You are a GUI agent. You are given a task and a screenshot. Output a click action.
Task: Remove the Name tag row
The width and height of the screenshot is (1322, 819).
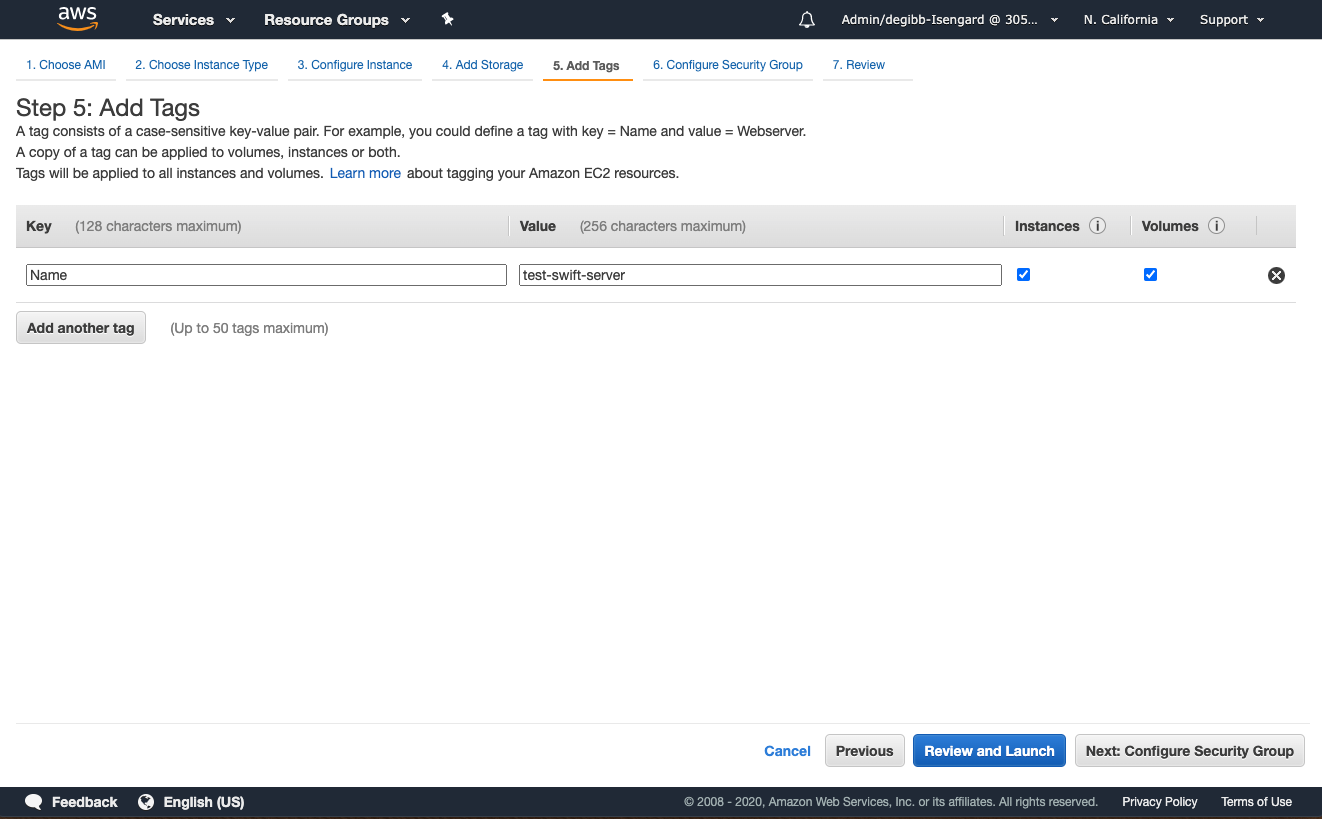[1276, 274]
